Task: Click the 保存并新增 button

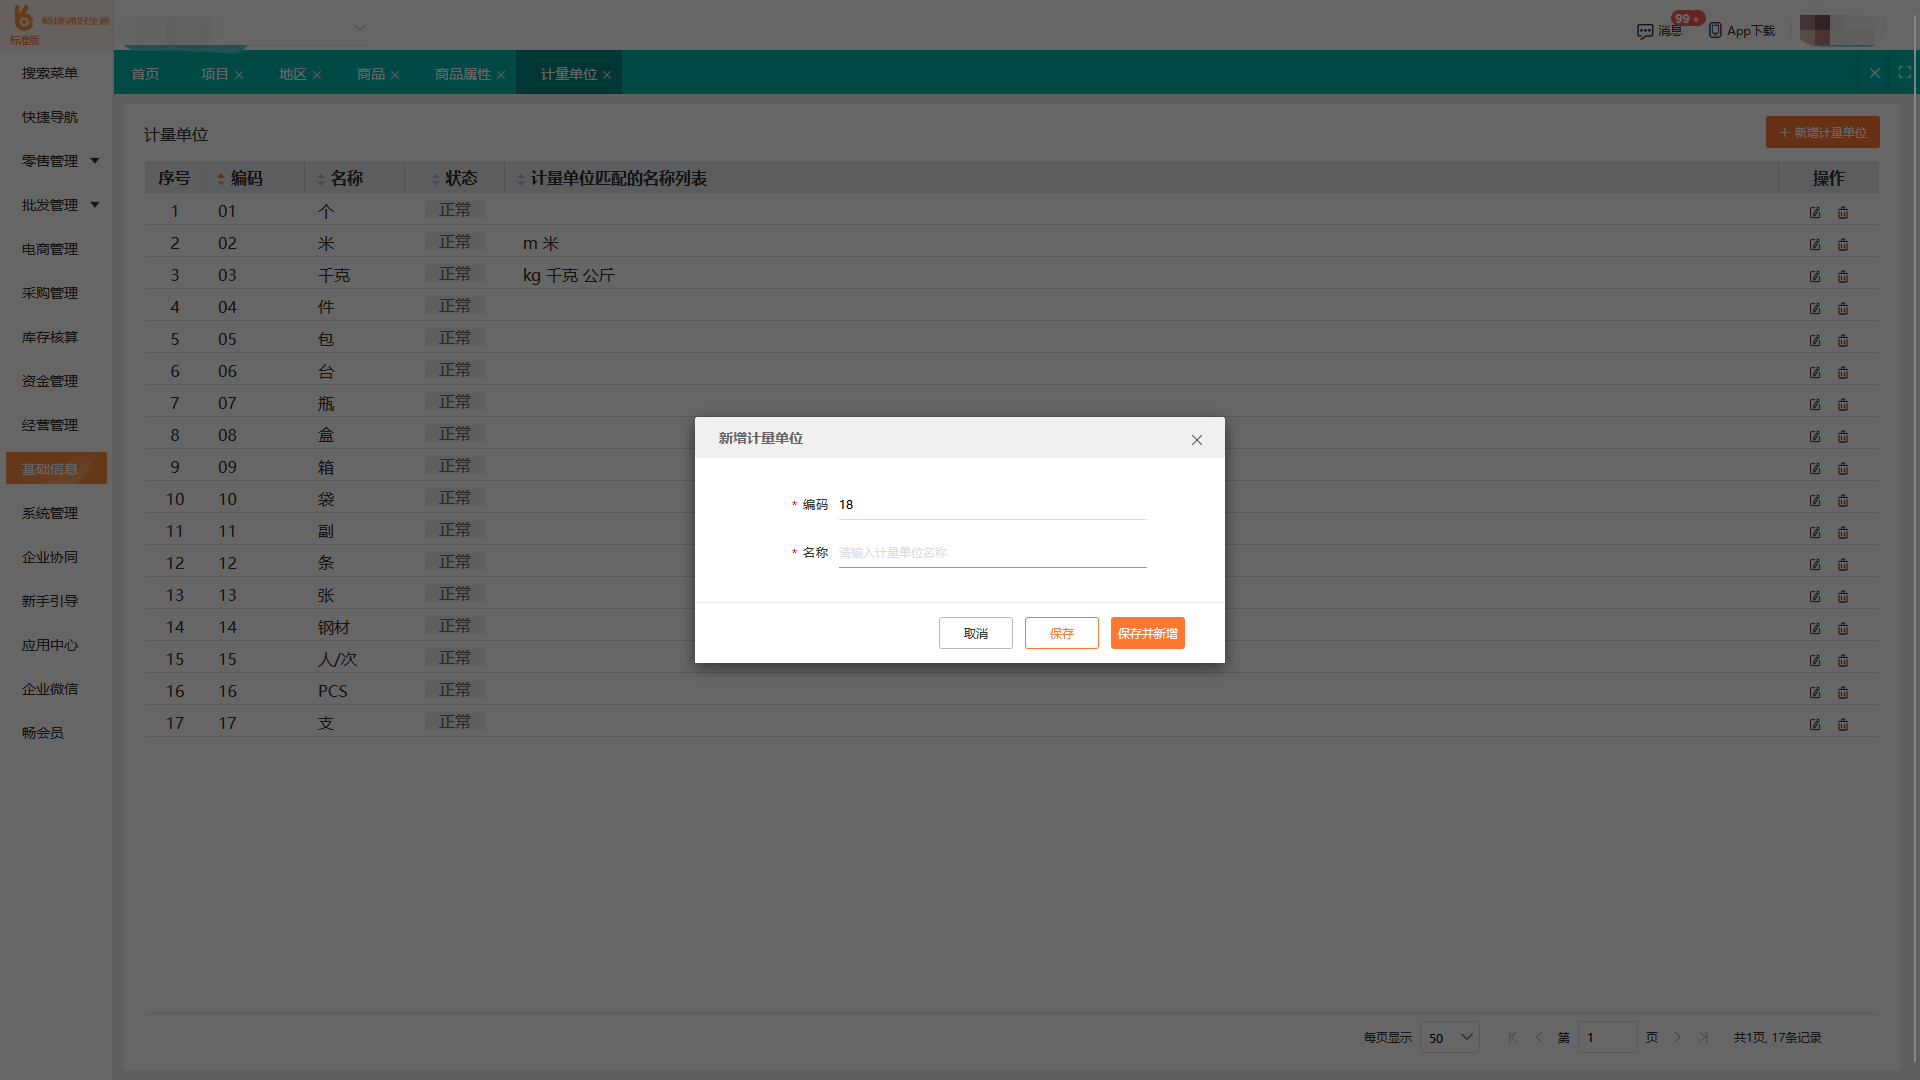Action: point(1147,633)
